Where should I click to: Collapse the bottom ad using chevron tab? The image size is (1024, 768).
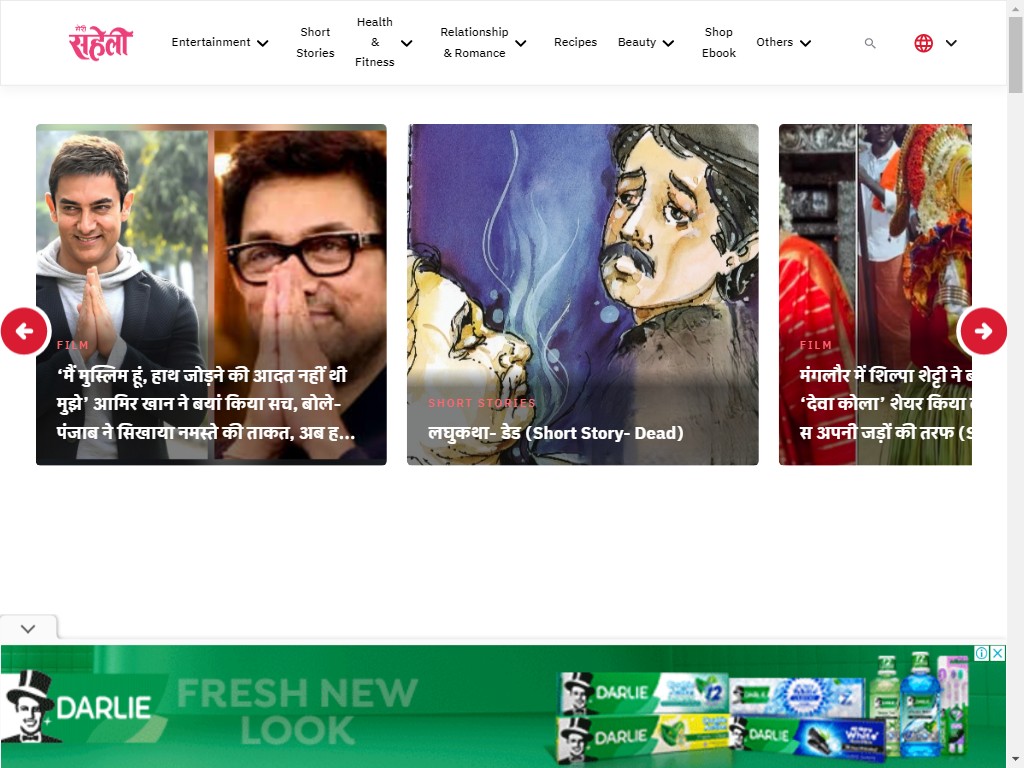pos(28,629)
